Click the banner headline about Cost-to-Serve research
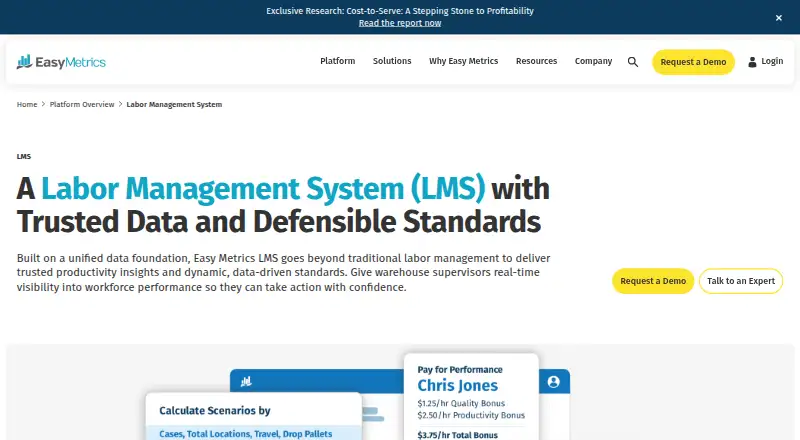 [x=400, y=11]
